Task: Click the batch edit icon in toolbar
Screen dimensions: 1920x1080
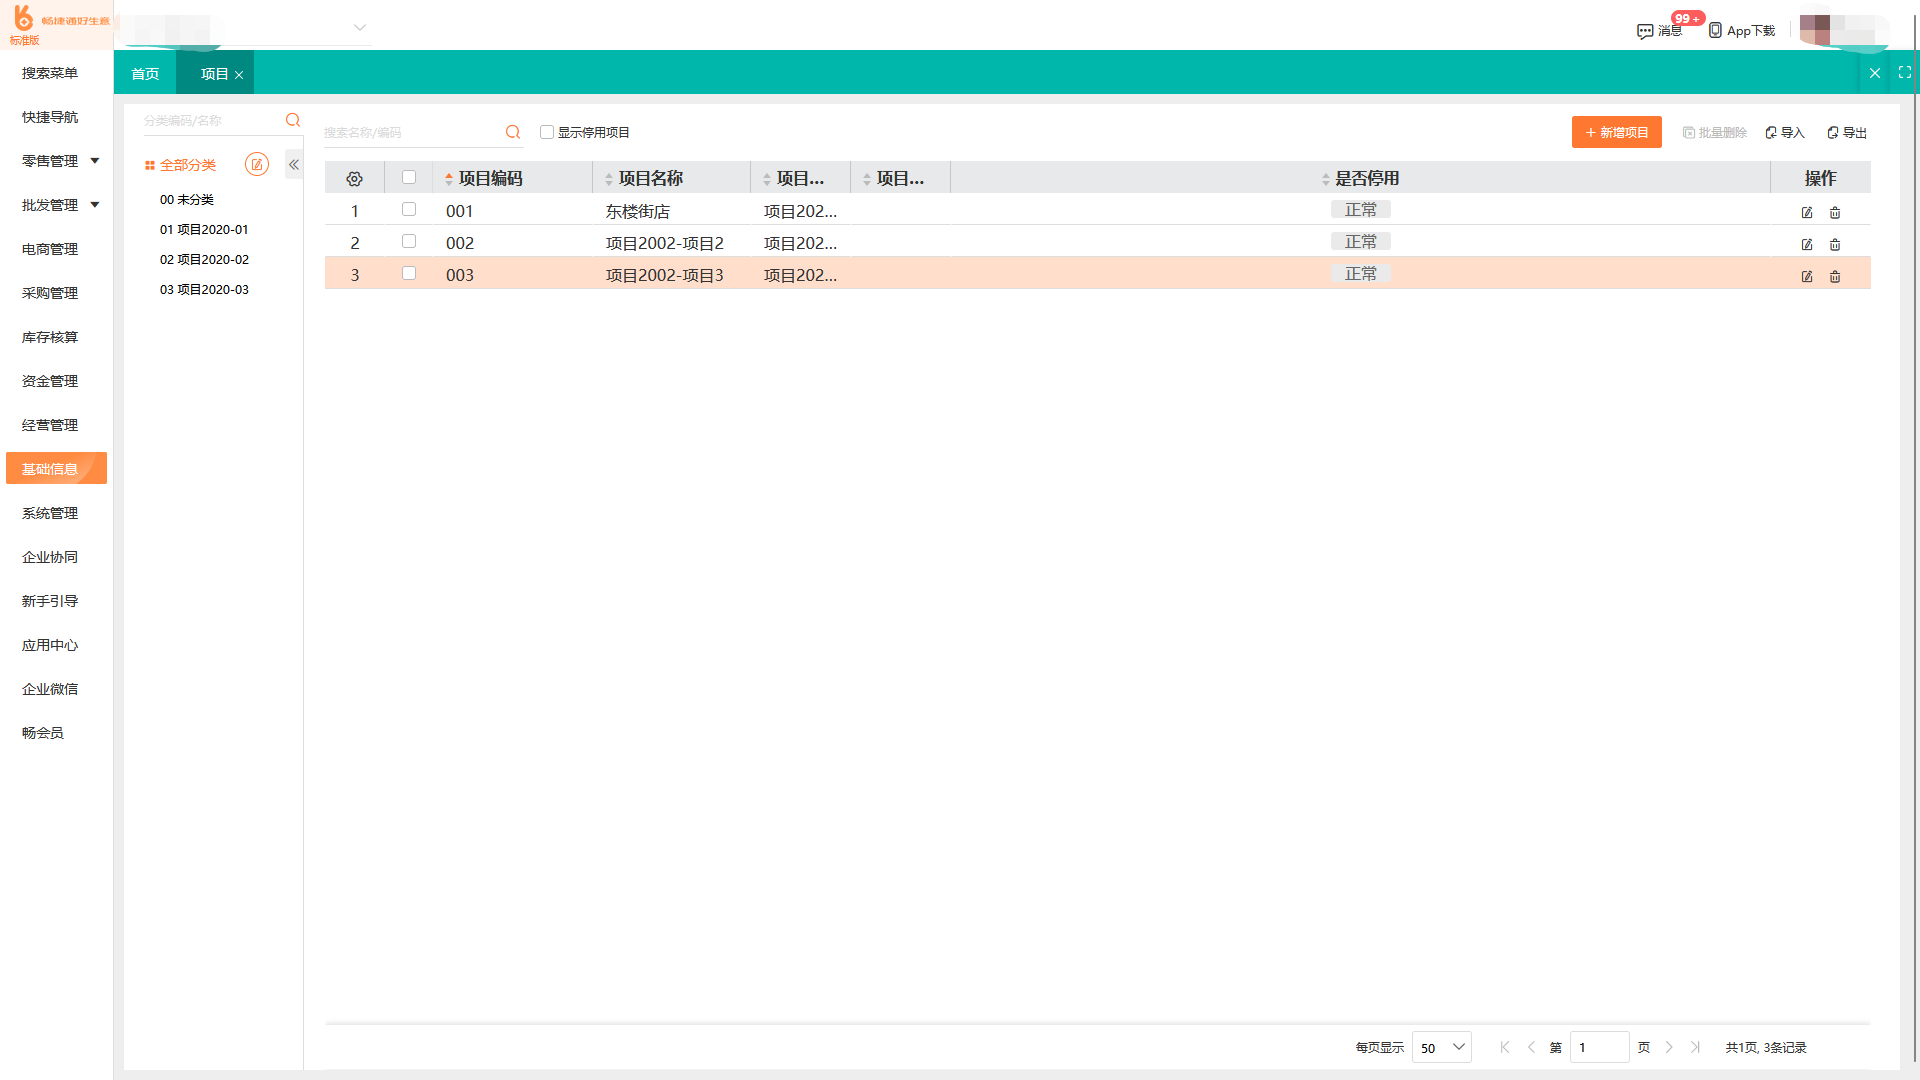Action: 257,164
